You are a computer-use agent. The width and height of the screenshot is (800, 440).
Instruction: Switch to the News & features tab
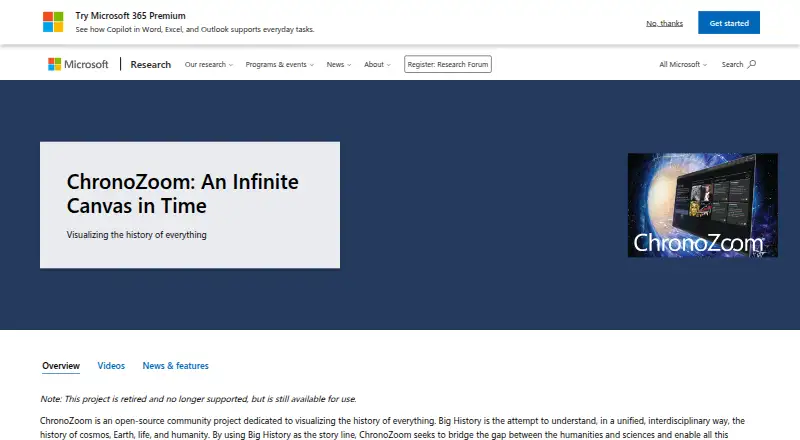point(176,366)
